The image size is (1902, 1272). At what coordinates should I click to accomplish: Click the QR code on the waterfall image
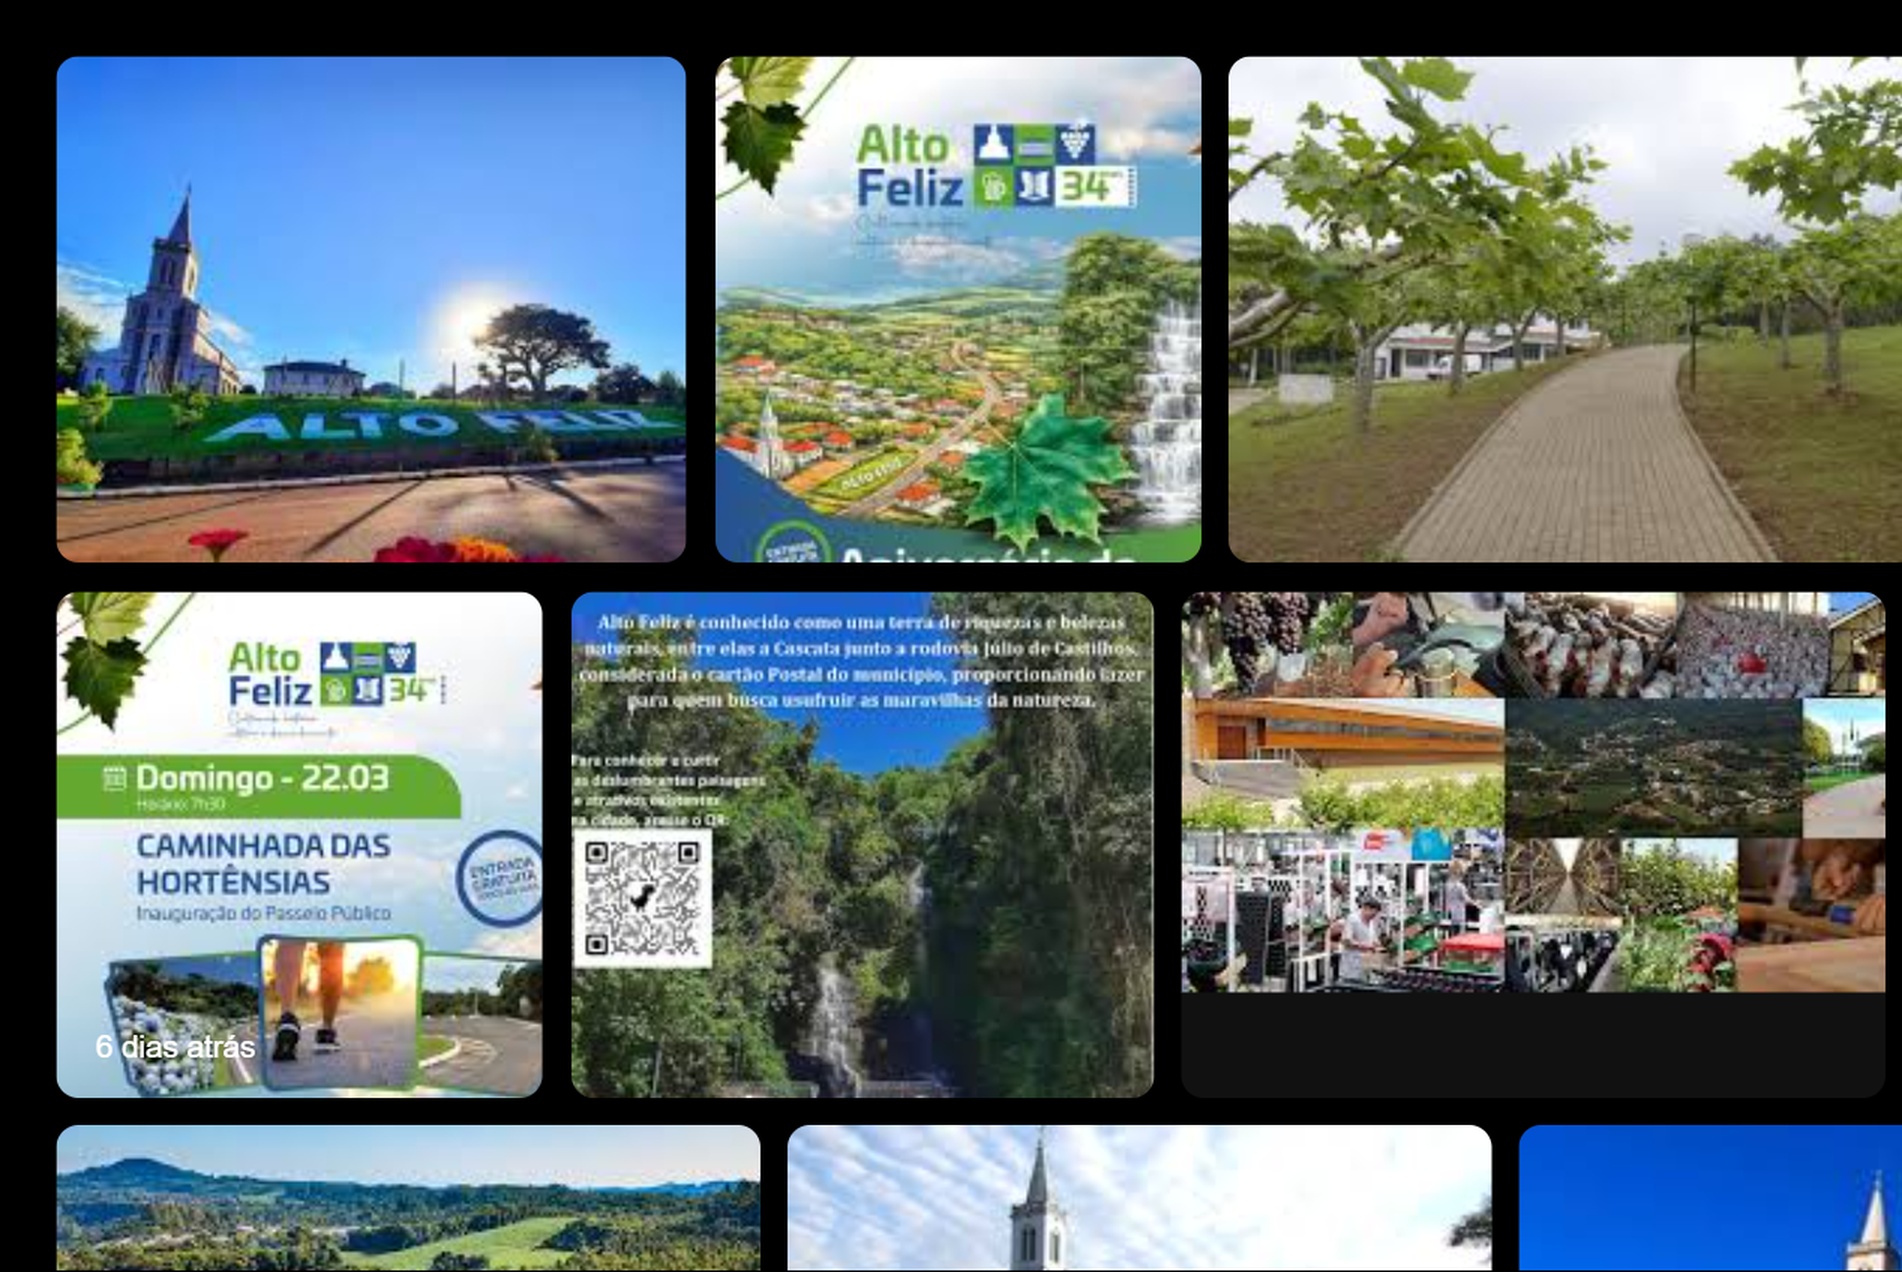[642, 897]
